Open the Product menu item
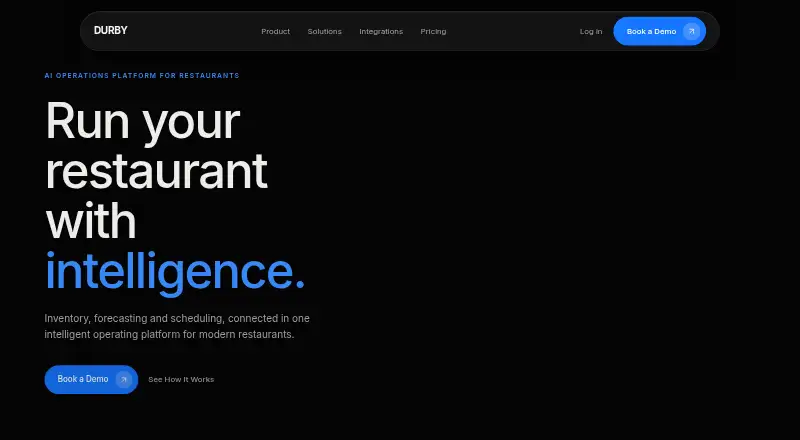Viewport: 800px width, 440px height. tap(276, 32)
